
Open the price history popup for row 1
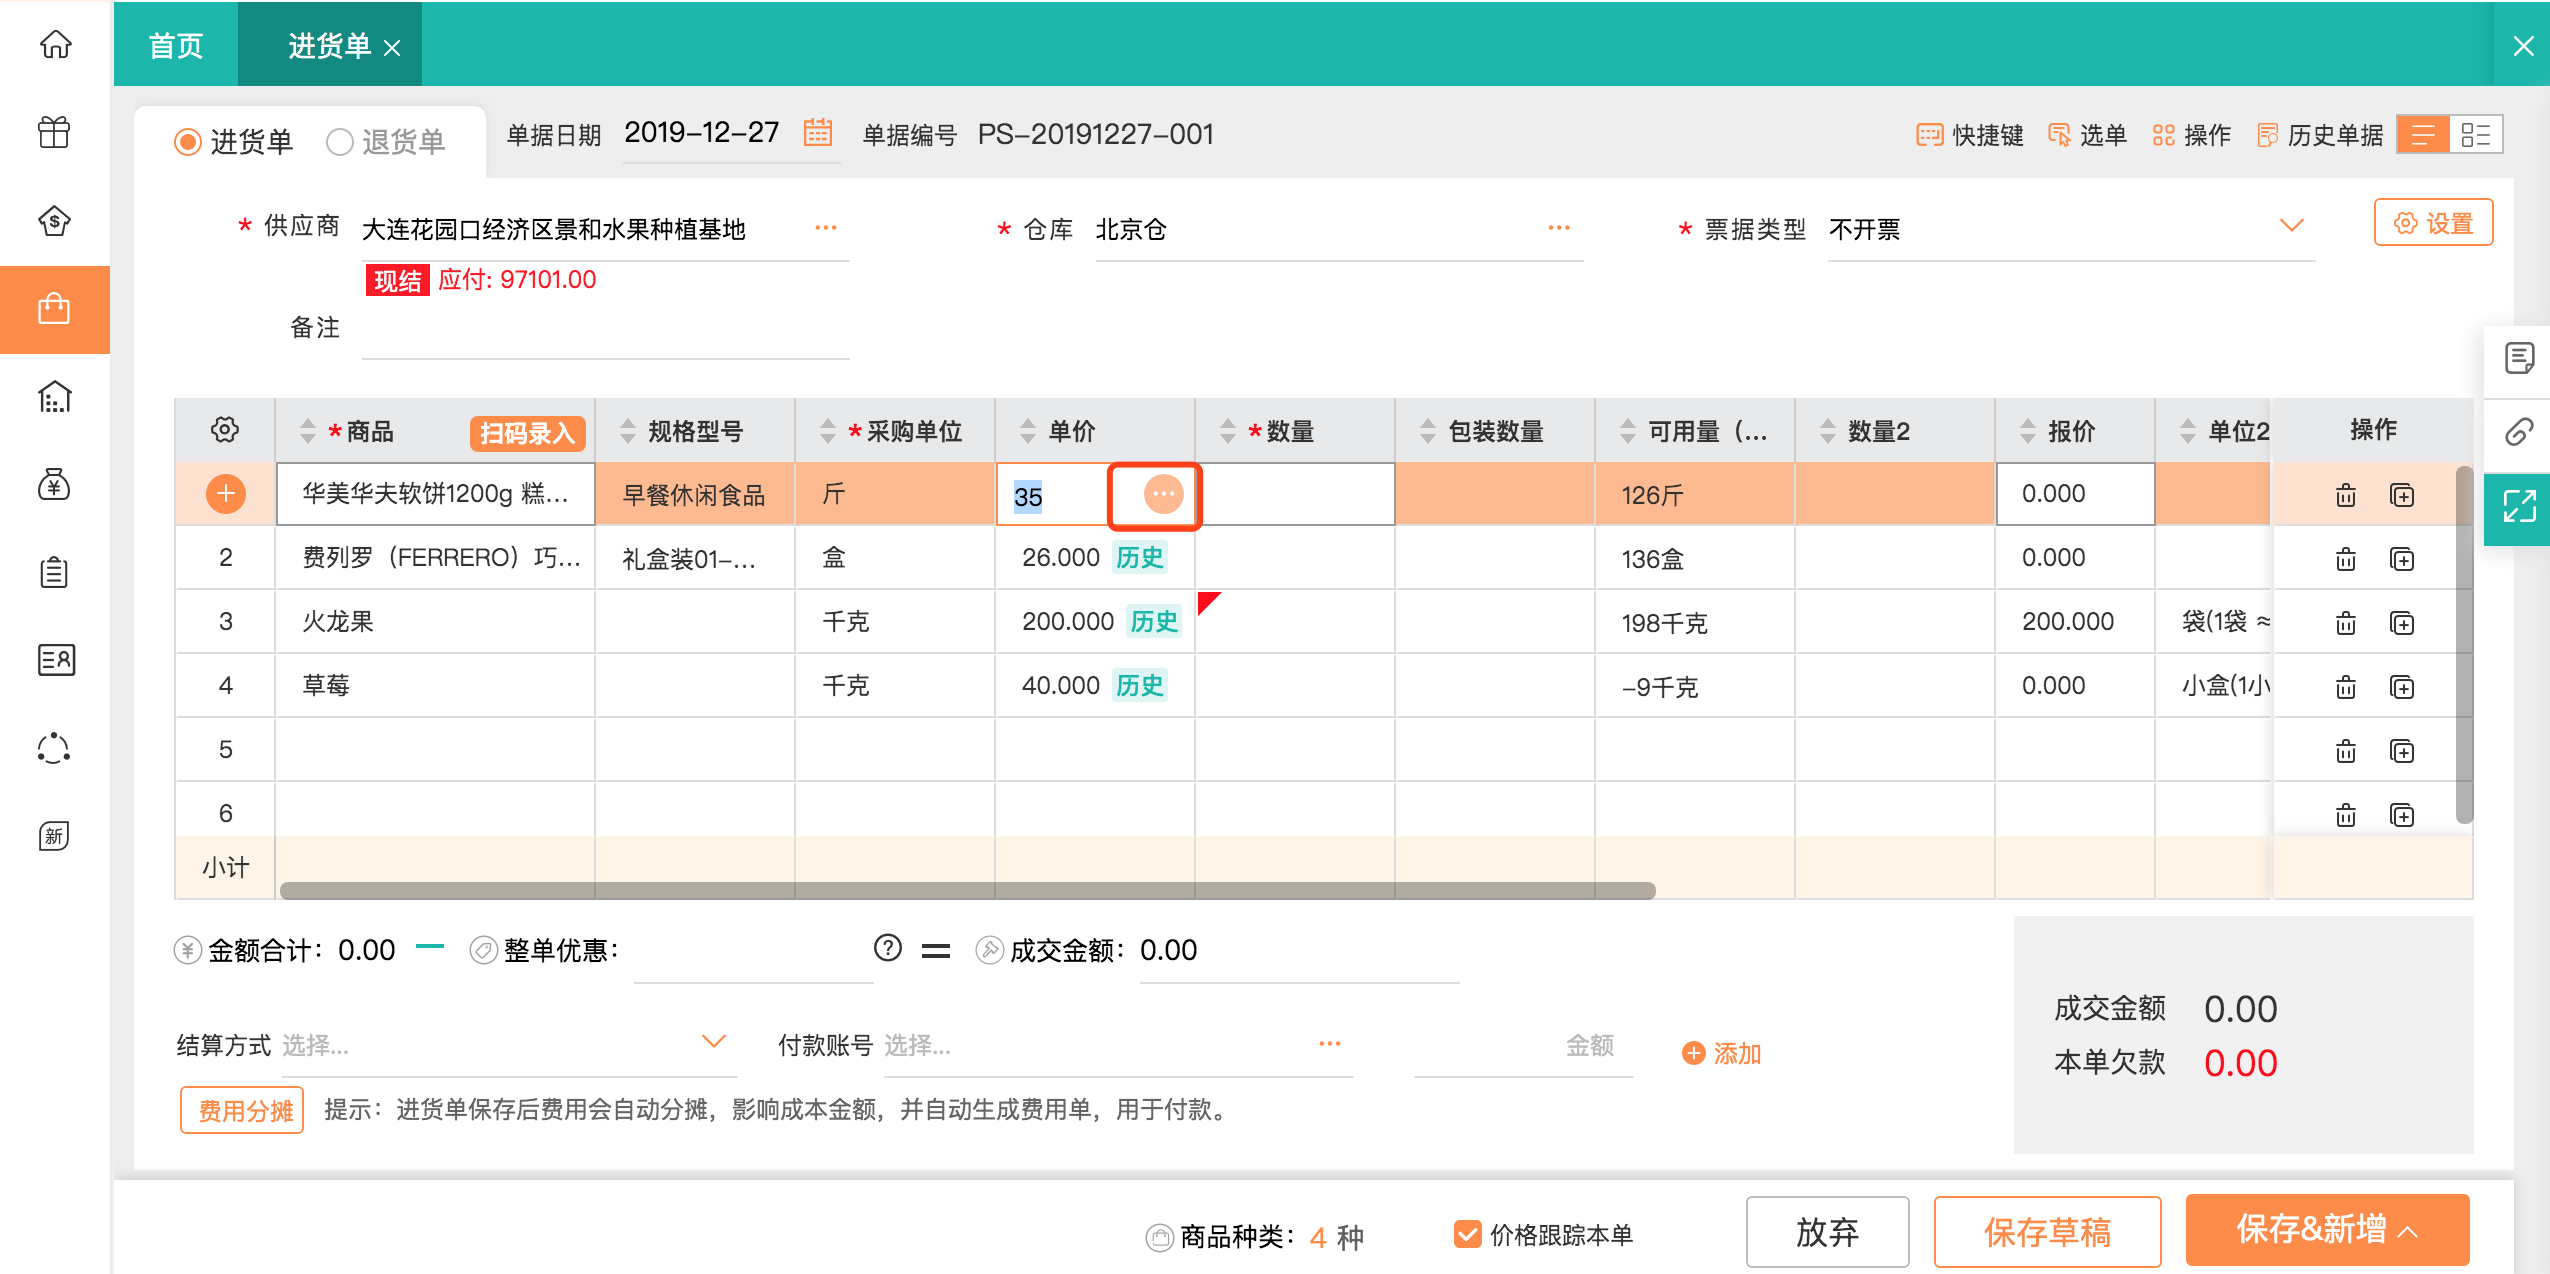[x=1161, y=495]
